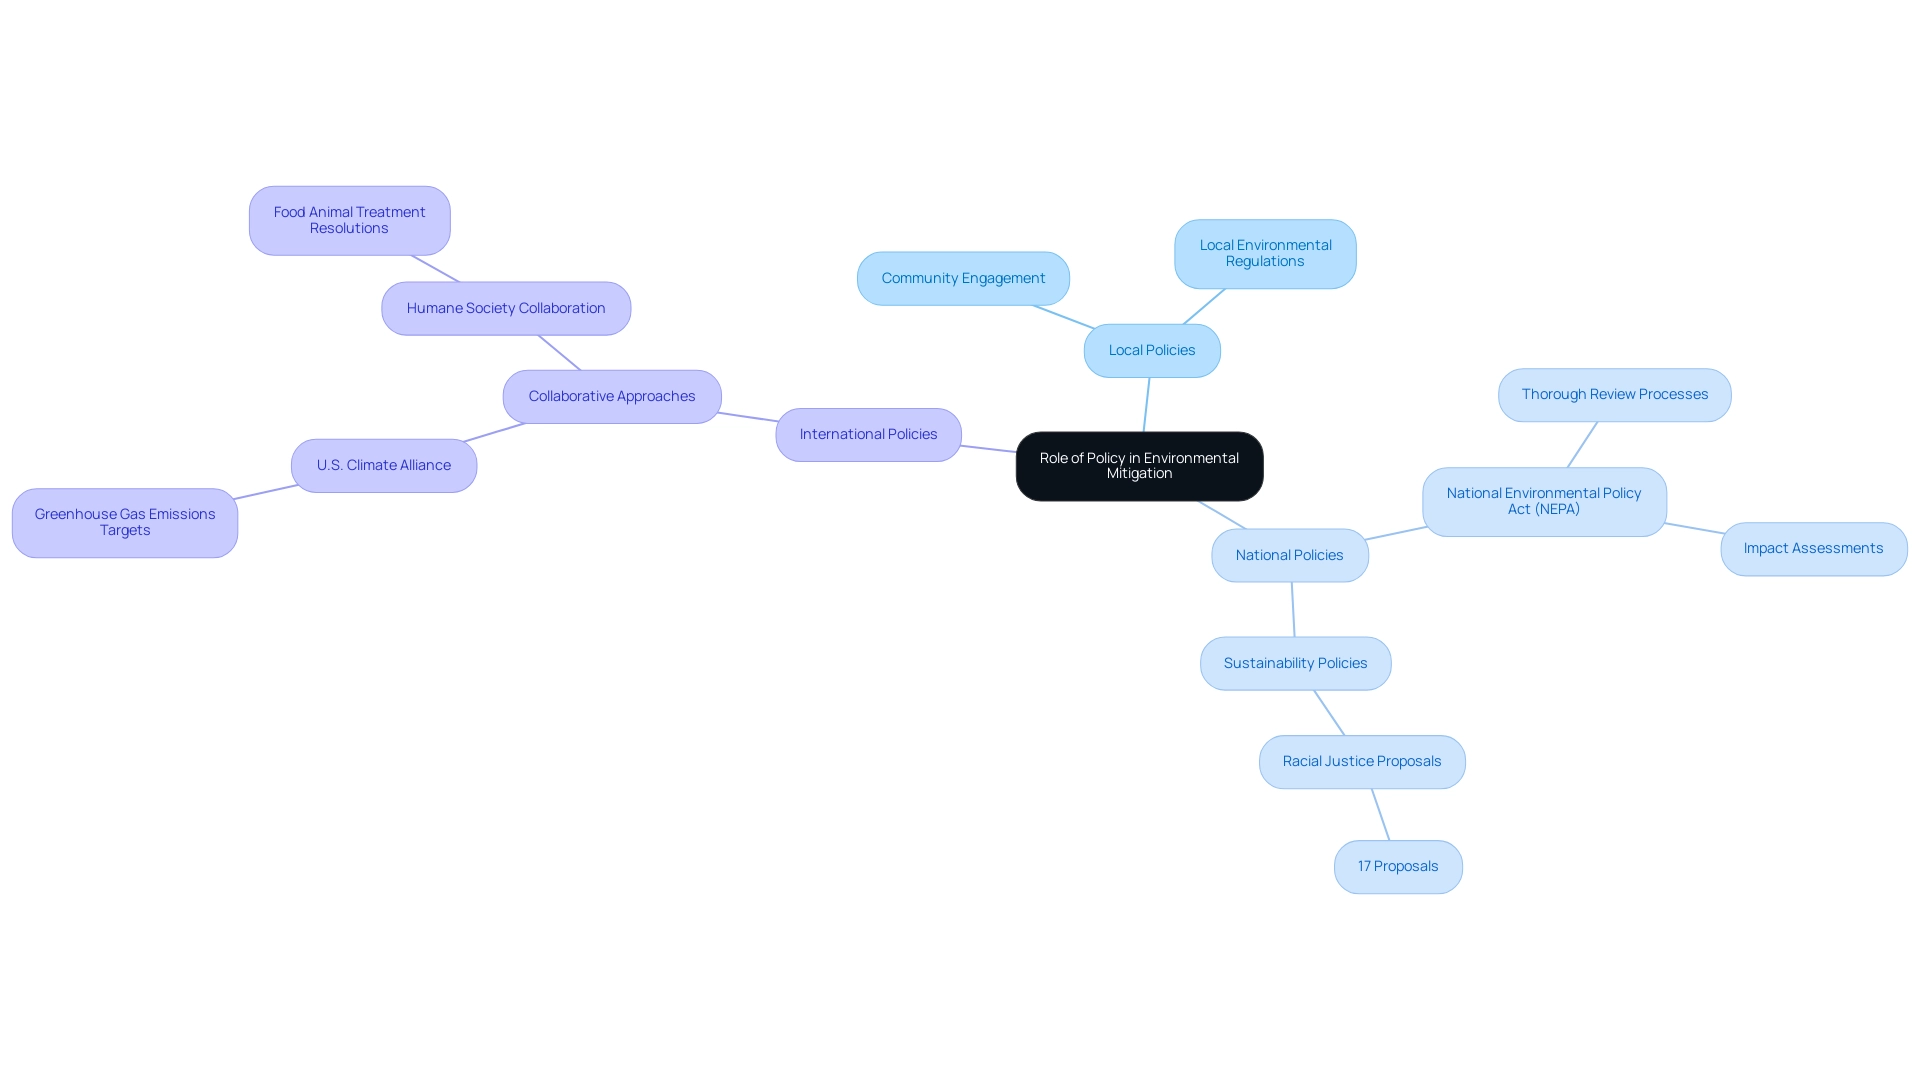Toggle visibility of Thorough Review Processes node
Viewport: 1920px width, 1083px height.
tap(1614, 393)
